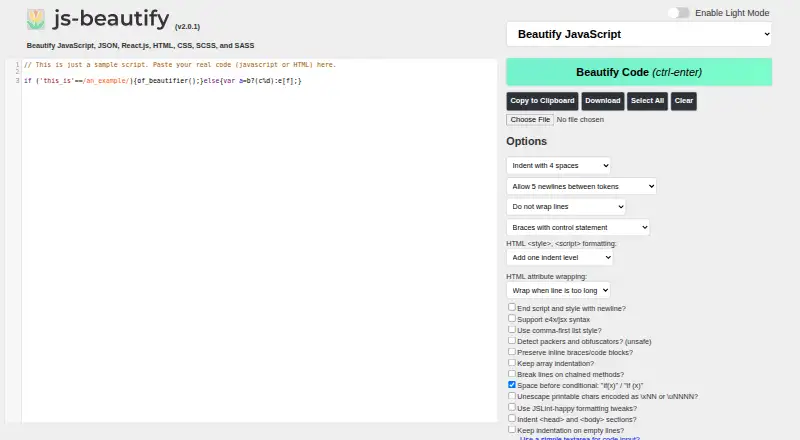
Task: Enable Support e4x/jsx syntax checkbox
Action: [512, 319]
